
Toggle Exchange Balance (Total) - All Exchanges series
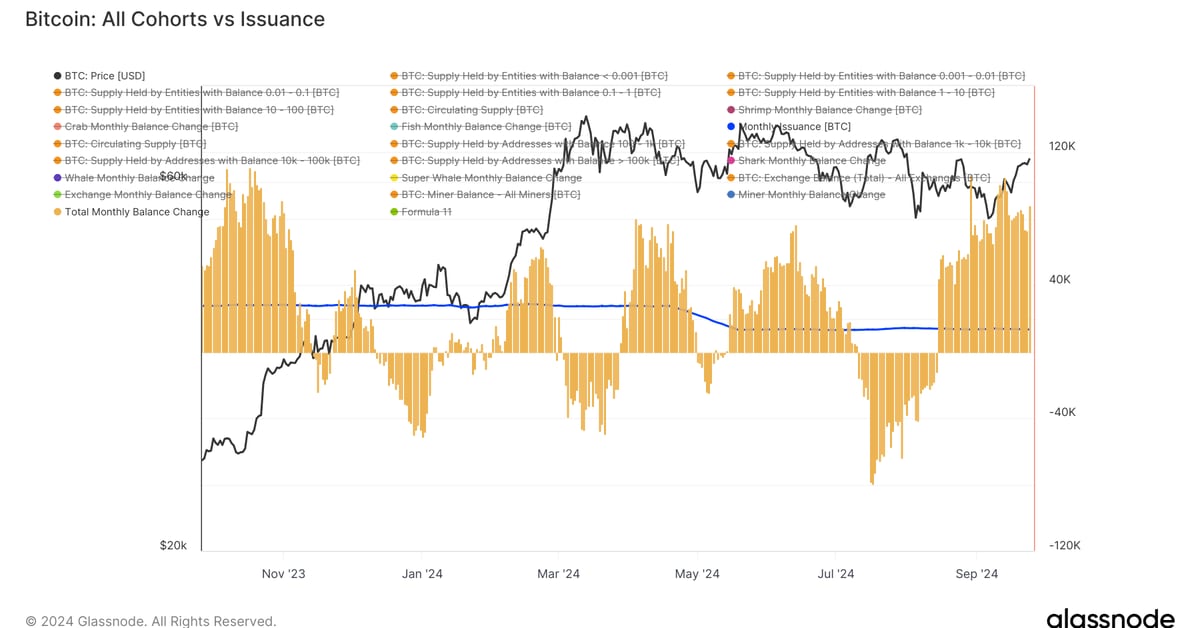863,178
